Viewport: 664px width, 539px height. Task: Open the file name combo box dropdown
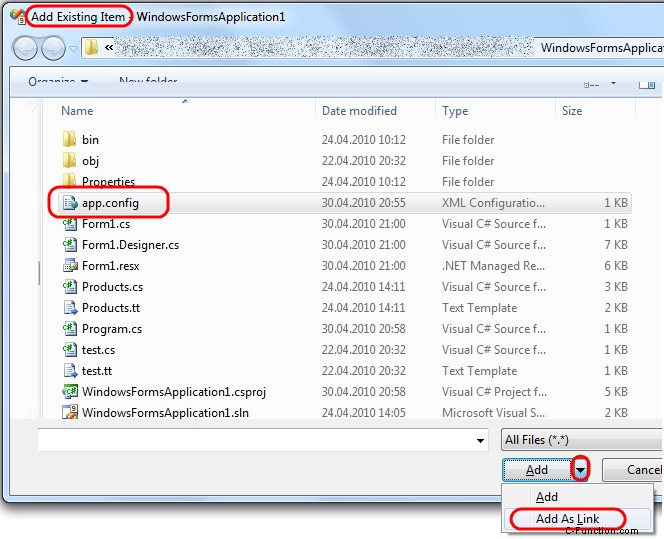[x=480, y=439]
